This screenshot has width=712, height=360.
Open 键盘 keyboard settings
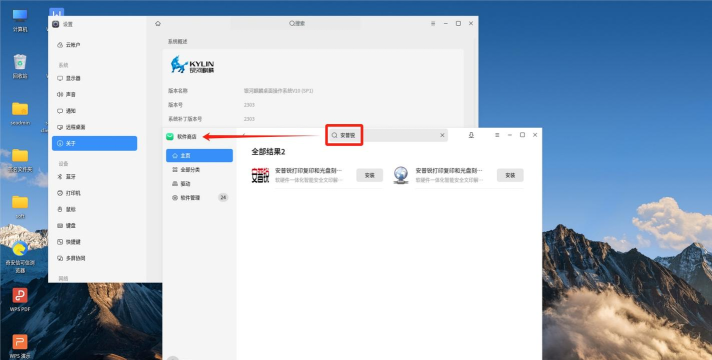click(x=67, y=226)
